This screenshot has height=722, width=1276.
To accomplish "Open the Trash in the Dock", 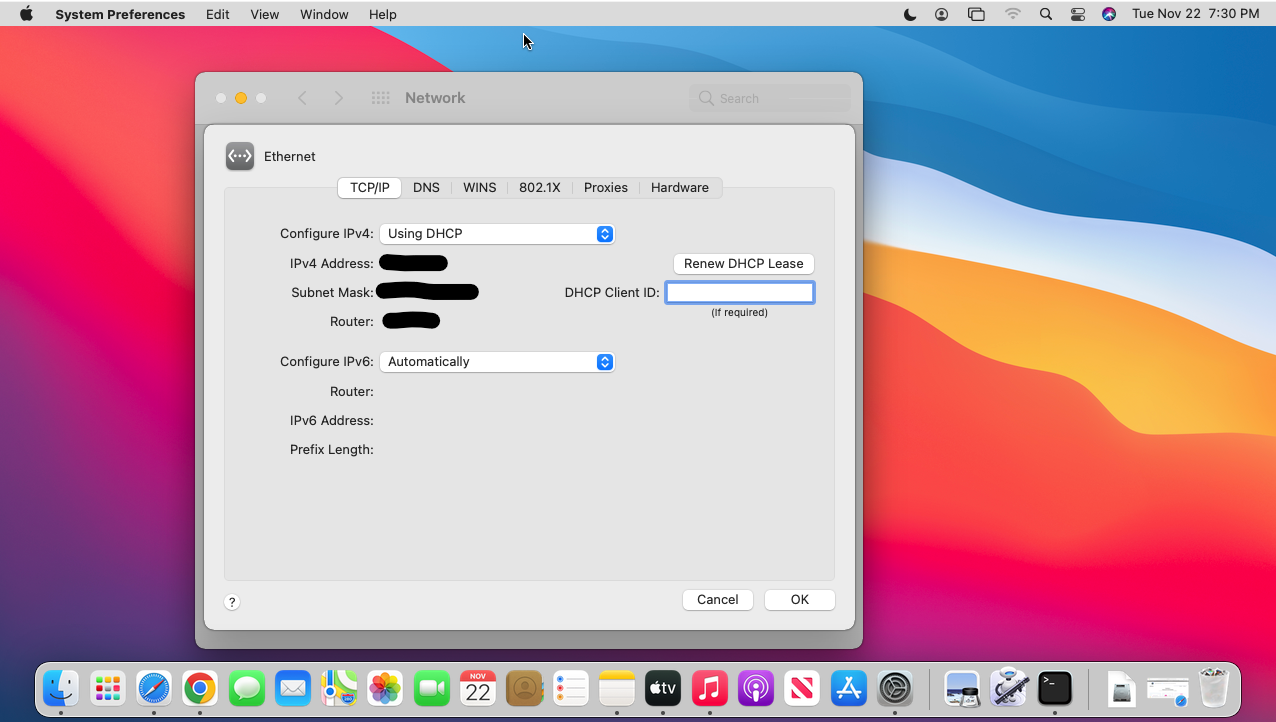I will pos(1213,688).
